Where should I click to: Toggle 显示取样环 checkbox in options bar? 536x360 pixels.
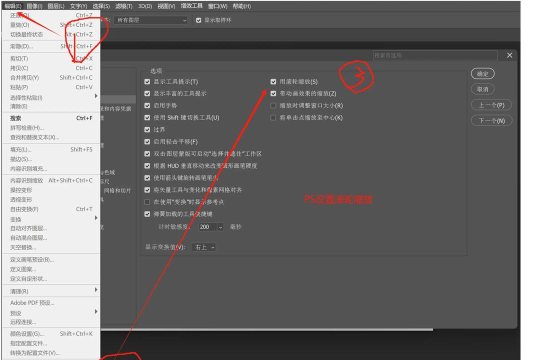[198, 21]
